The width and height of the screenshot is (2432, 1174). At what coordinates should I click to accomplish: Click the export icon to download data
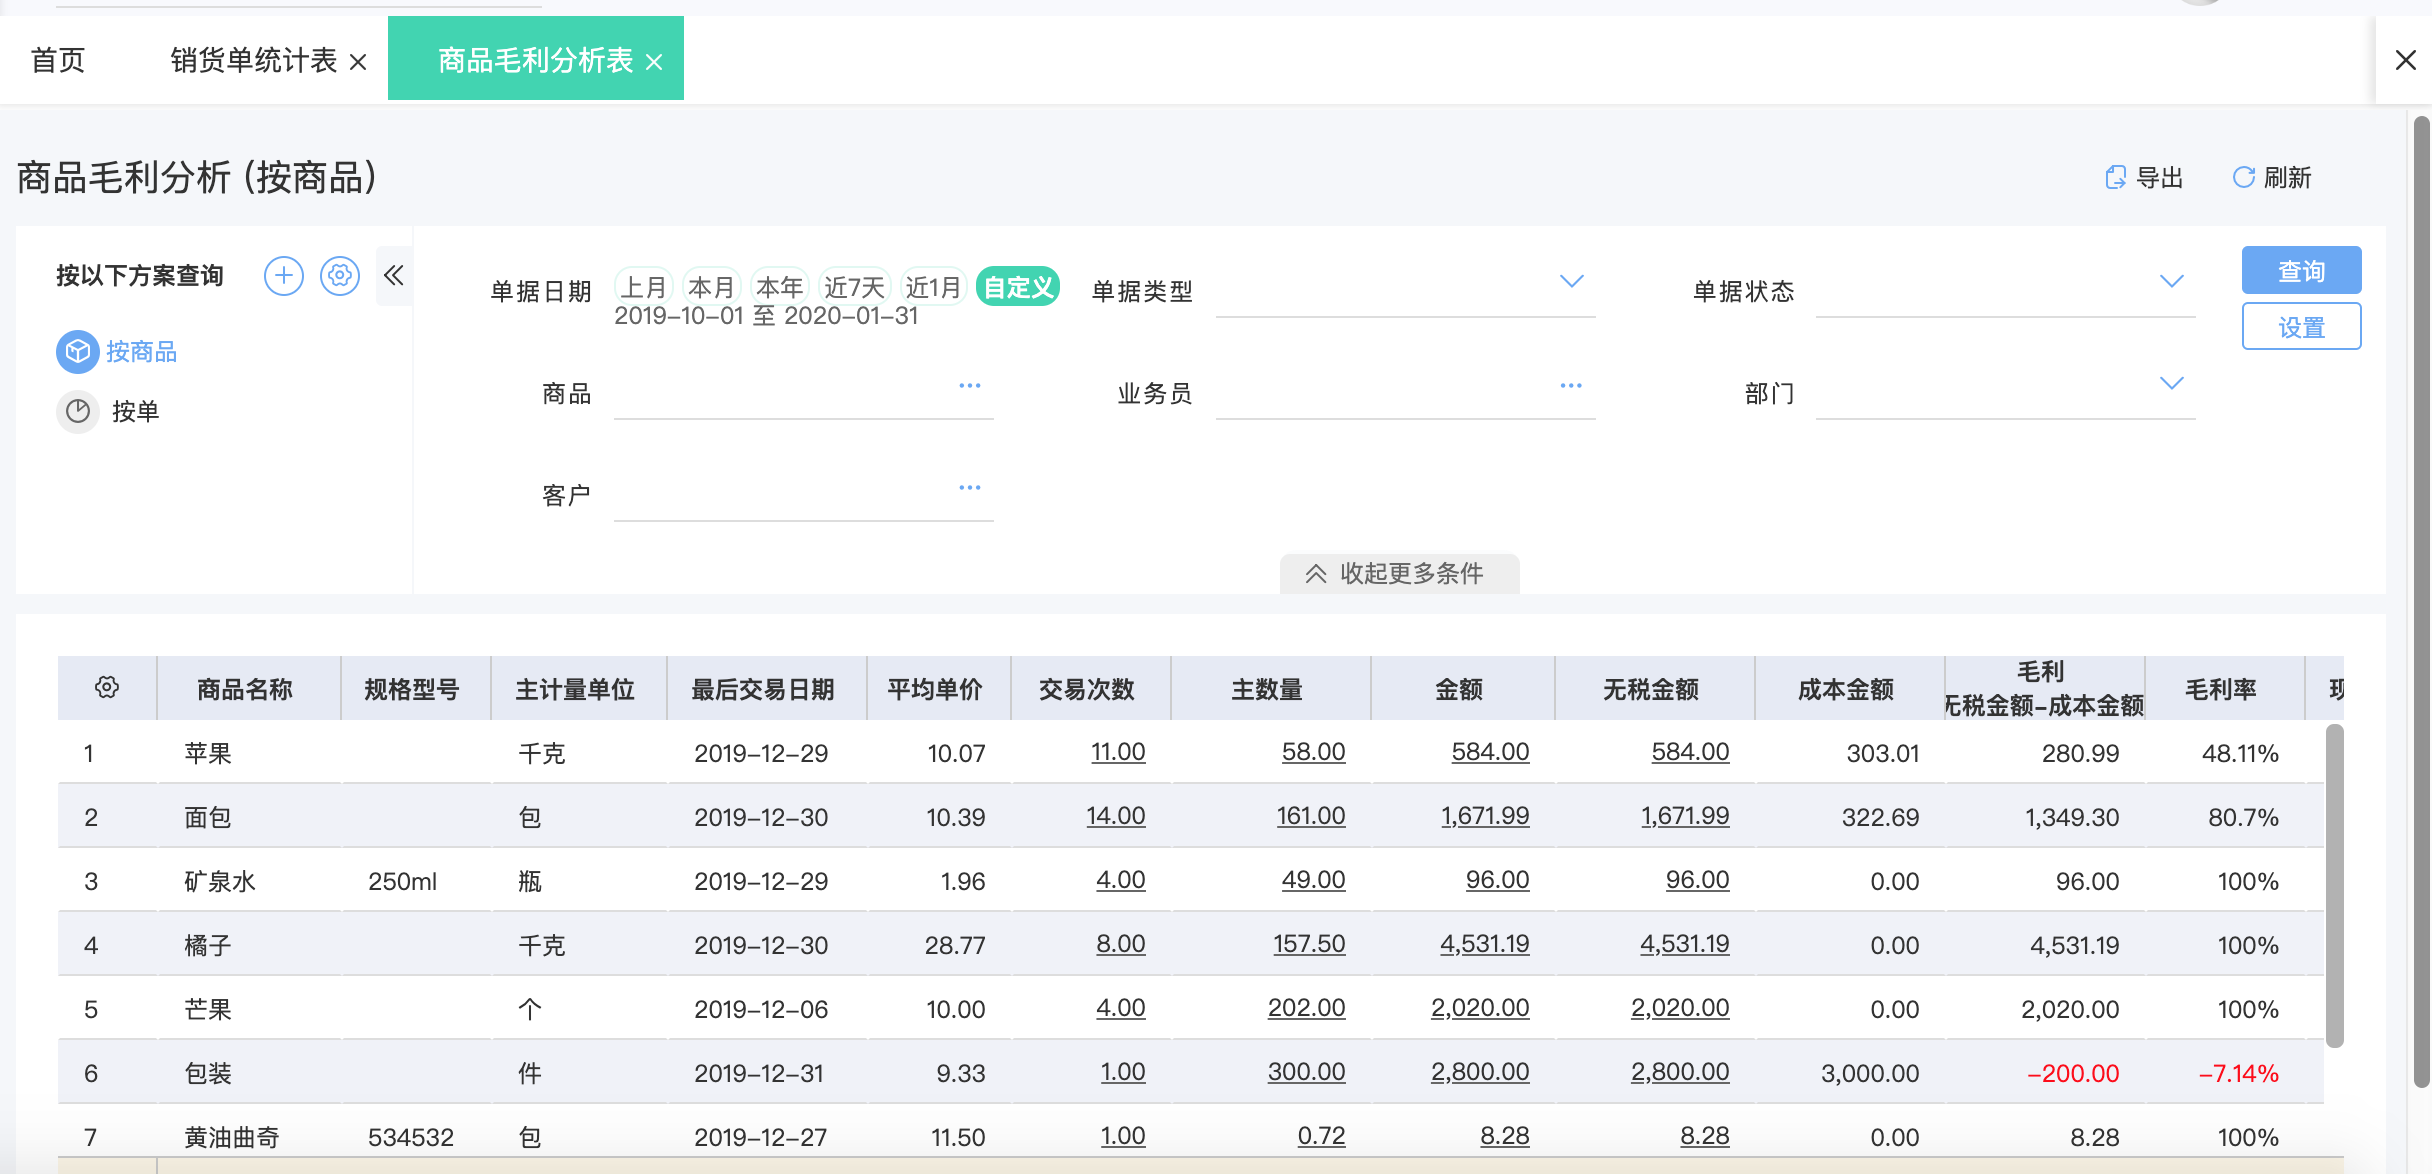coord(2119,175)
